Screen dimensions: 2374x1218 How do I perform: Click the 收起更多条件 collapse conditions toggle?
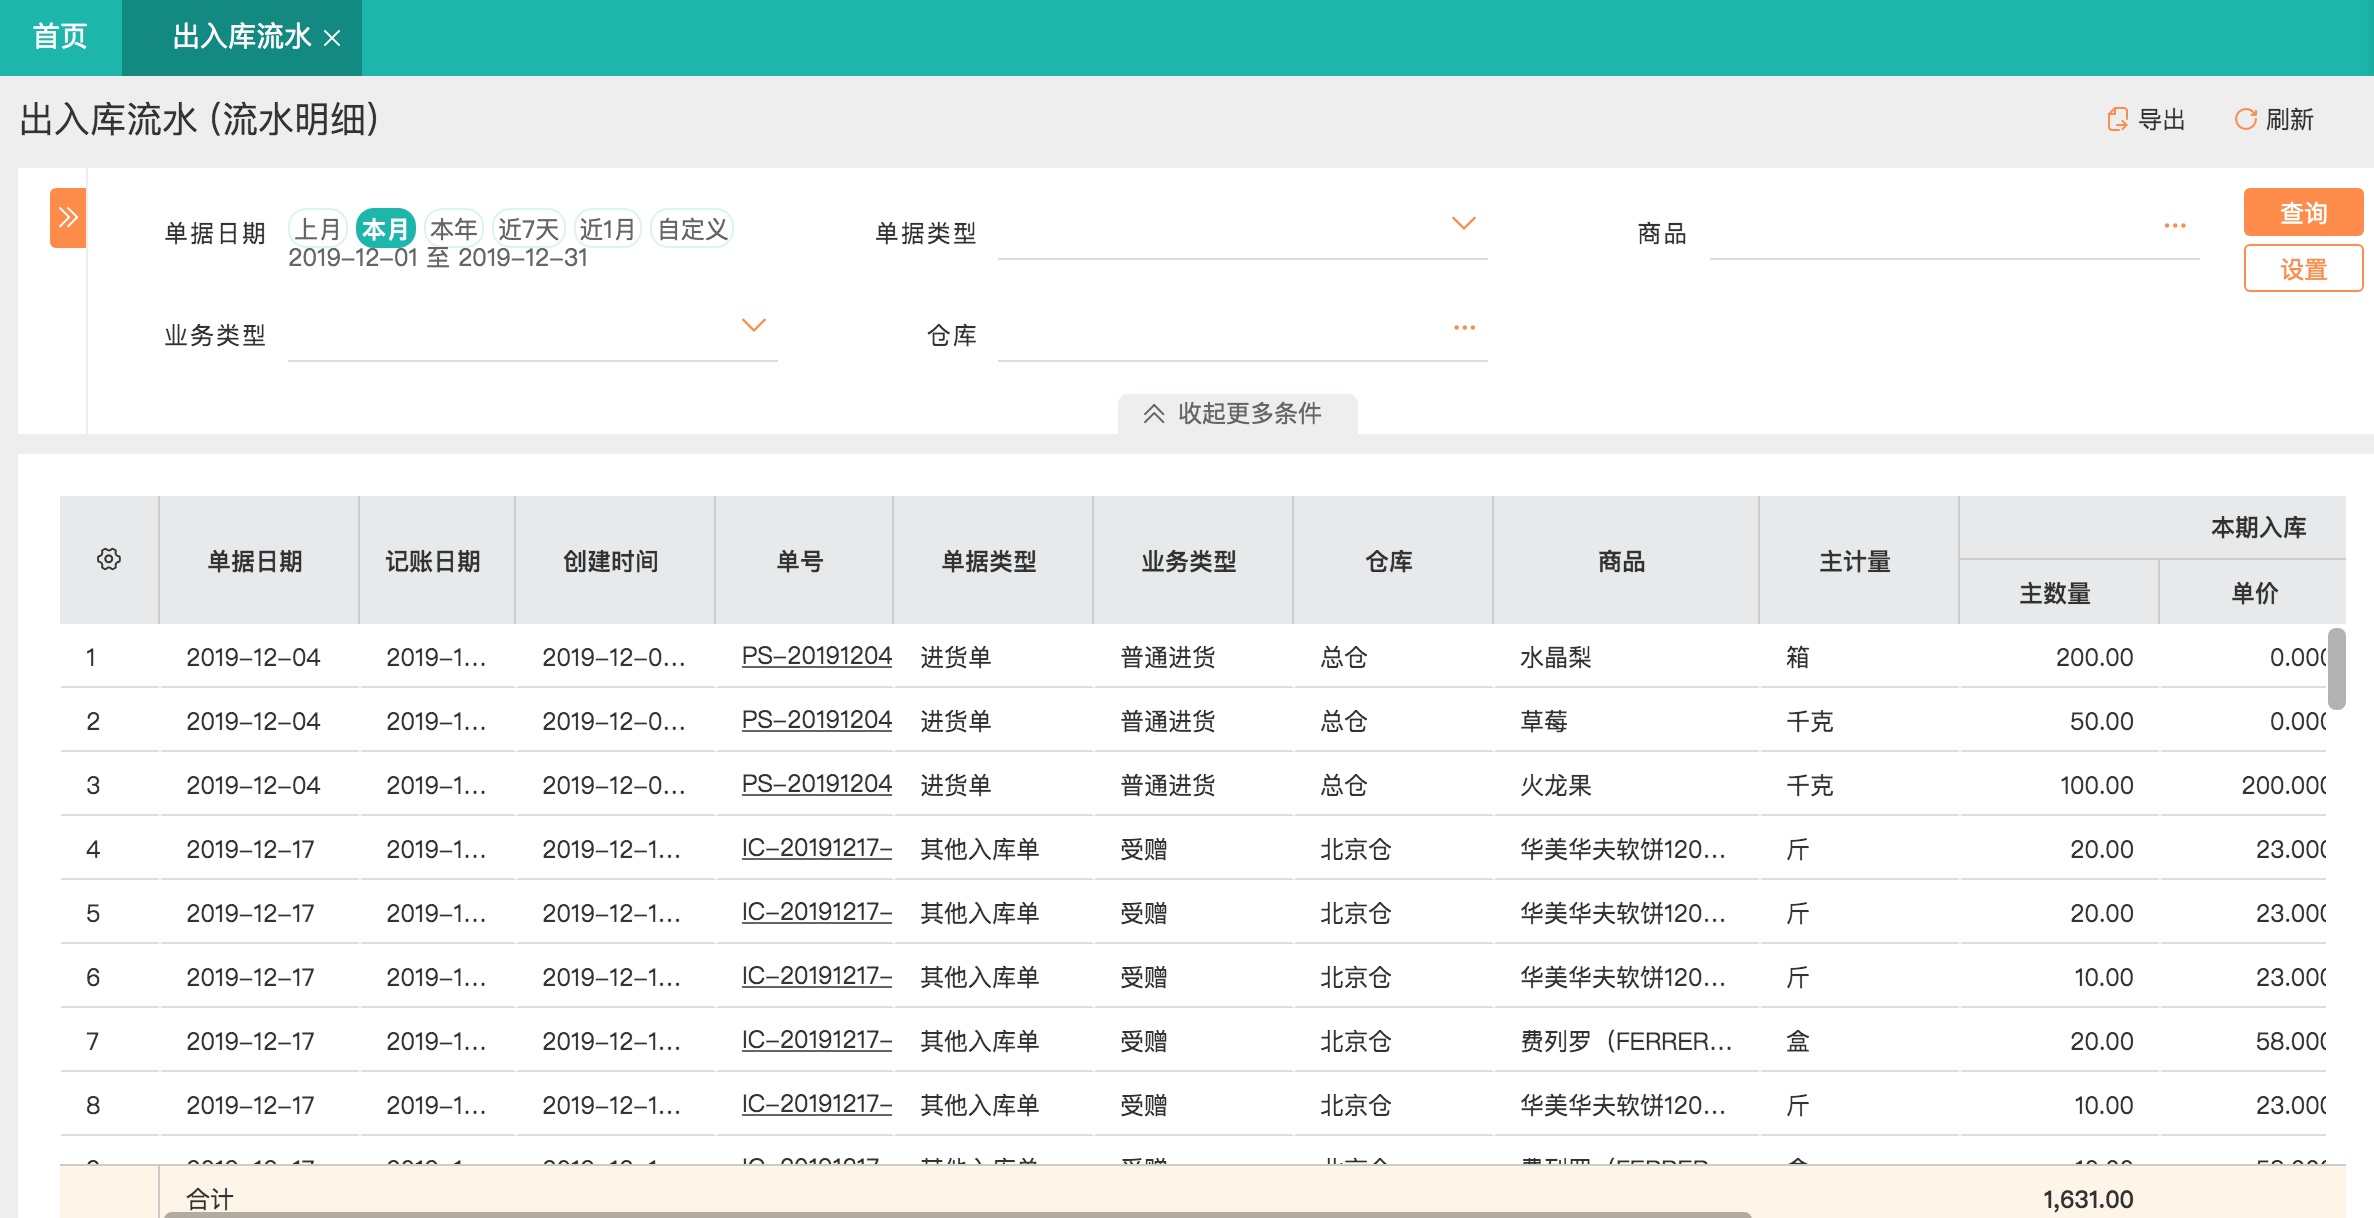(1234, 413)
